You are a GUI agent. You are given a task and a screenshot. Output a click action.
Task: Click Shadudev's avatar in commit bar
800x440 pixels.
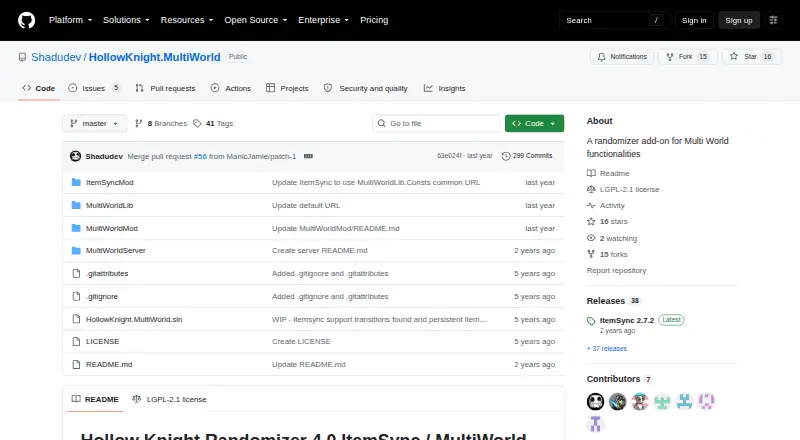click(x=76, y=156)
